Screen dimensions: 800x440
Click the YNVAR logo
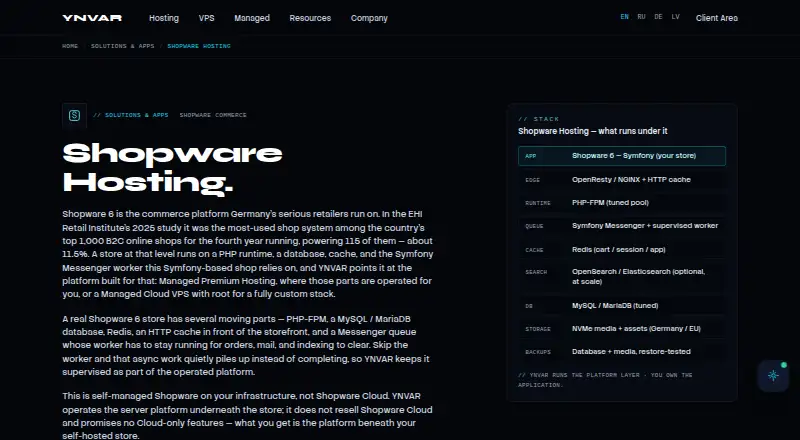92,18
